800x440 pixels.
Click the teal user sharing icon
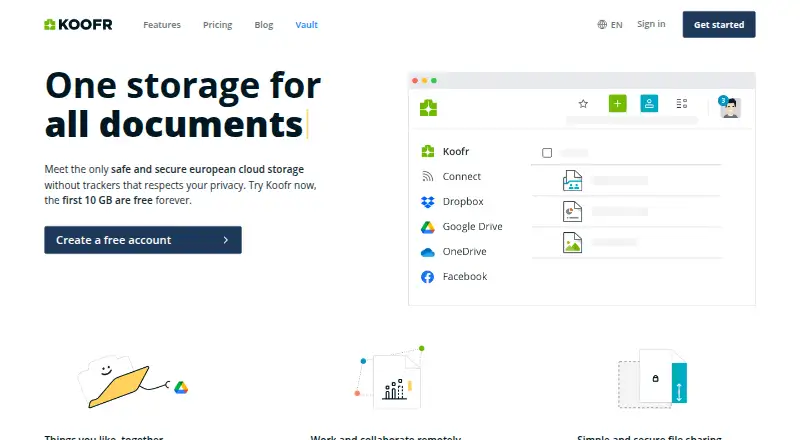point(649,104)
